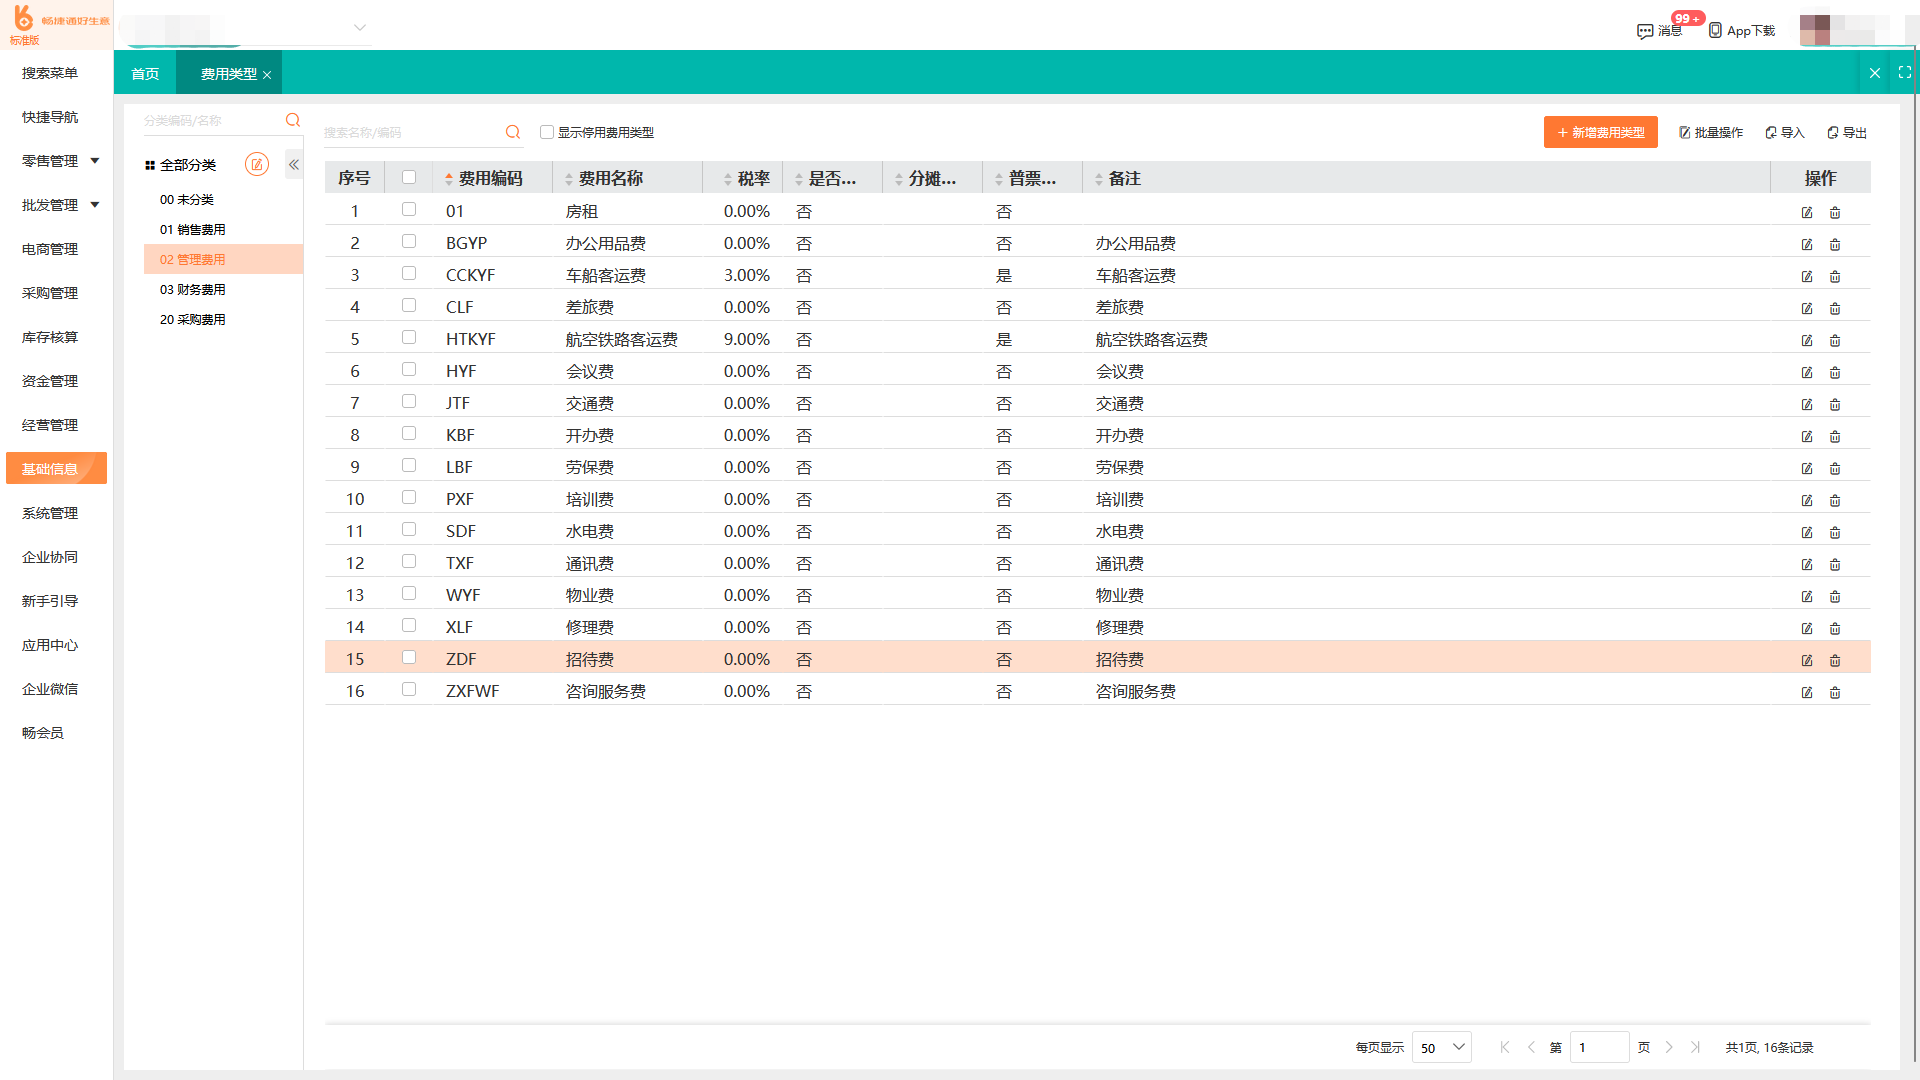The width and height of the screenshot is (1920, 1080).
Task: Click the 首页 tab
Action: pos(146,74)
